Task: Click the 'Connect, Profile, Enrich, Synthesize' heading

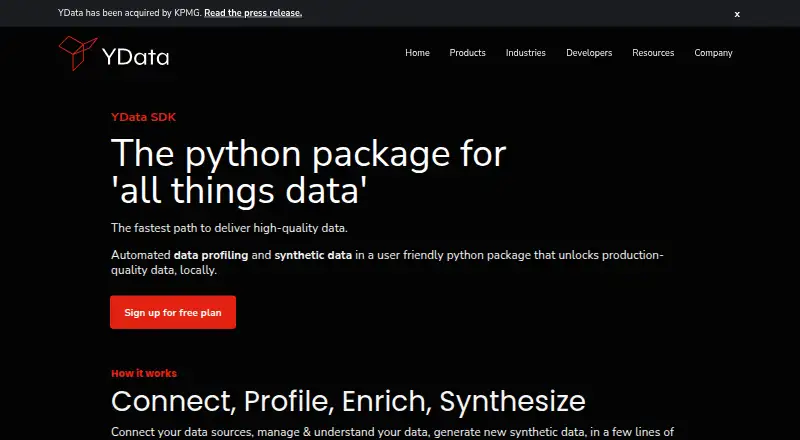Action: click(x=348, y=401)
